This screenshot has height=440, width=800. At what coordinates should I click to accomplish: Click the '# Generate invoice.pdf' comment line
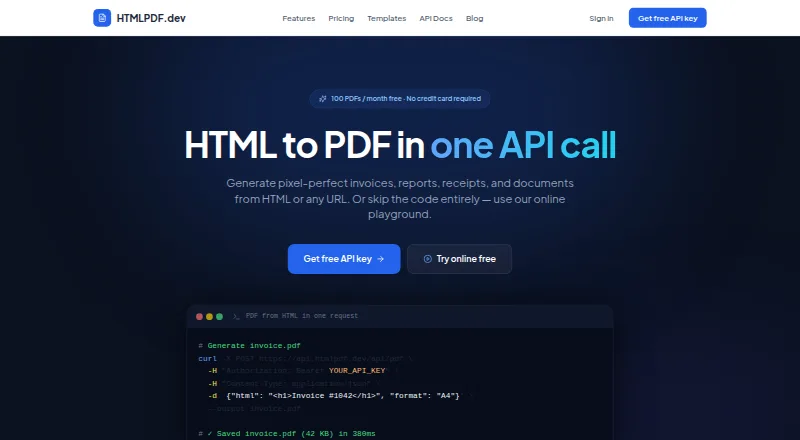(249, 346)
